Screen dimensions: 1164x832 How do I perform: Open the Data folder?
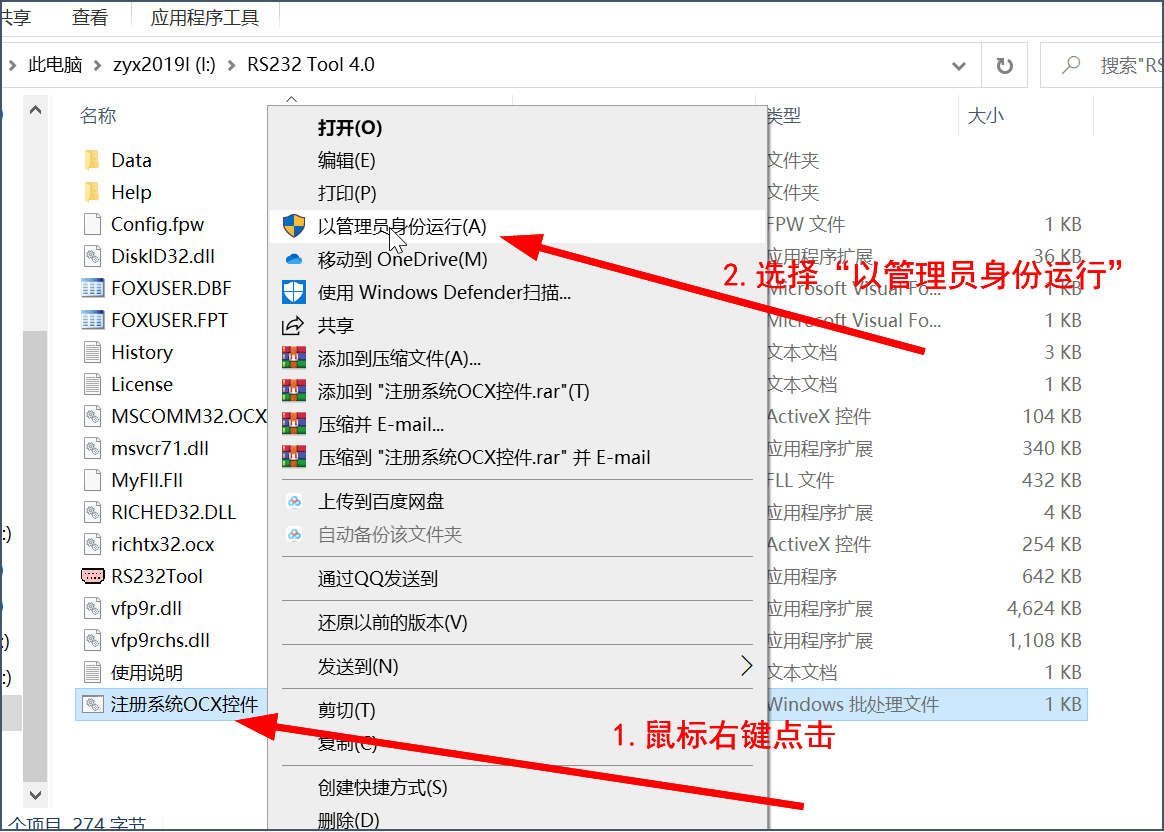128,159
